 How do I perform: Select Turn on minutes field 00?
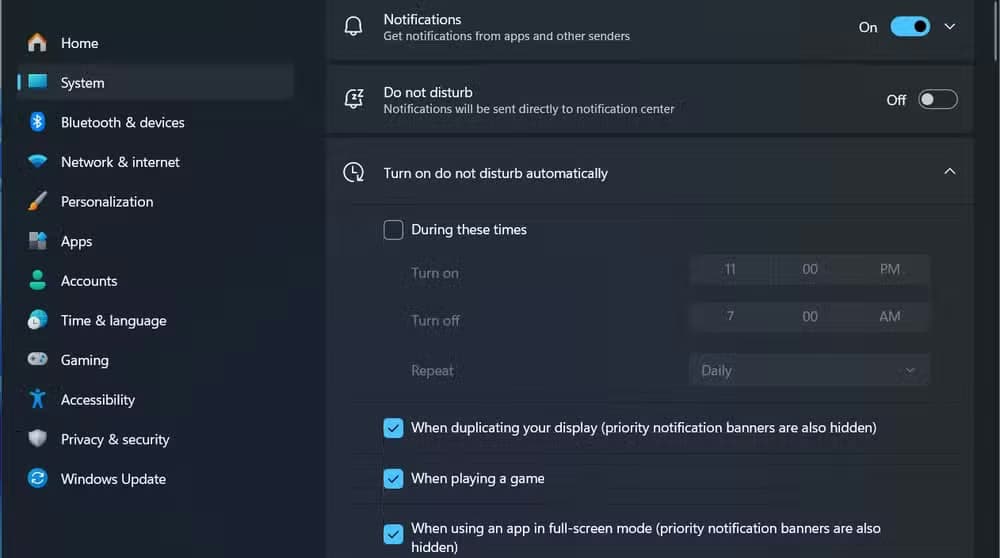click(810, 269)
